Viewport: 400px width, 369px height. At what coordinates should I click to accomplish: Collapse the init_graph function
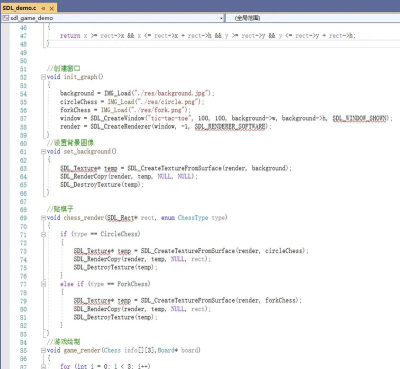43,77
